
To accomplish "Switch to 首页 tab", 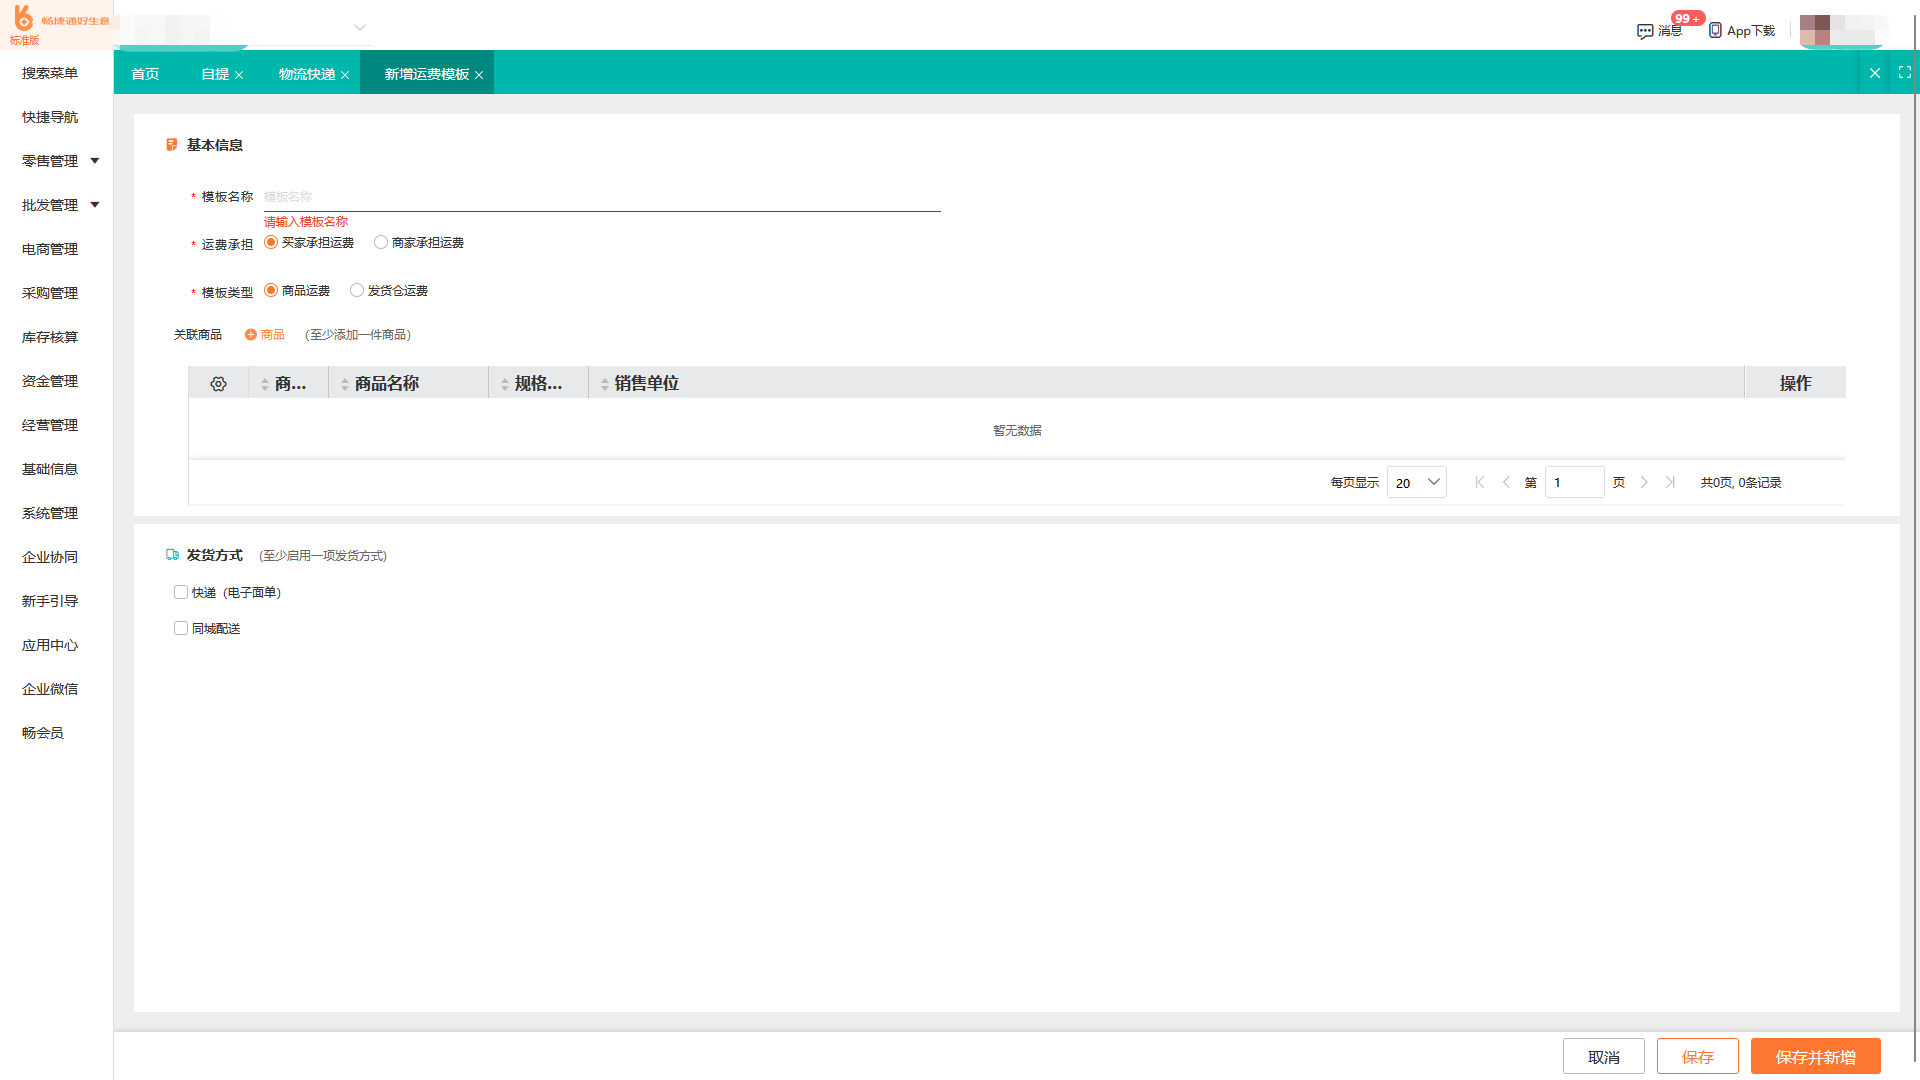I will [145, 73].
